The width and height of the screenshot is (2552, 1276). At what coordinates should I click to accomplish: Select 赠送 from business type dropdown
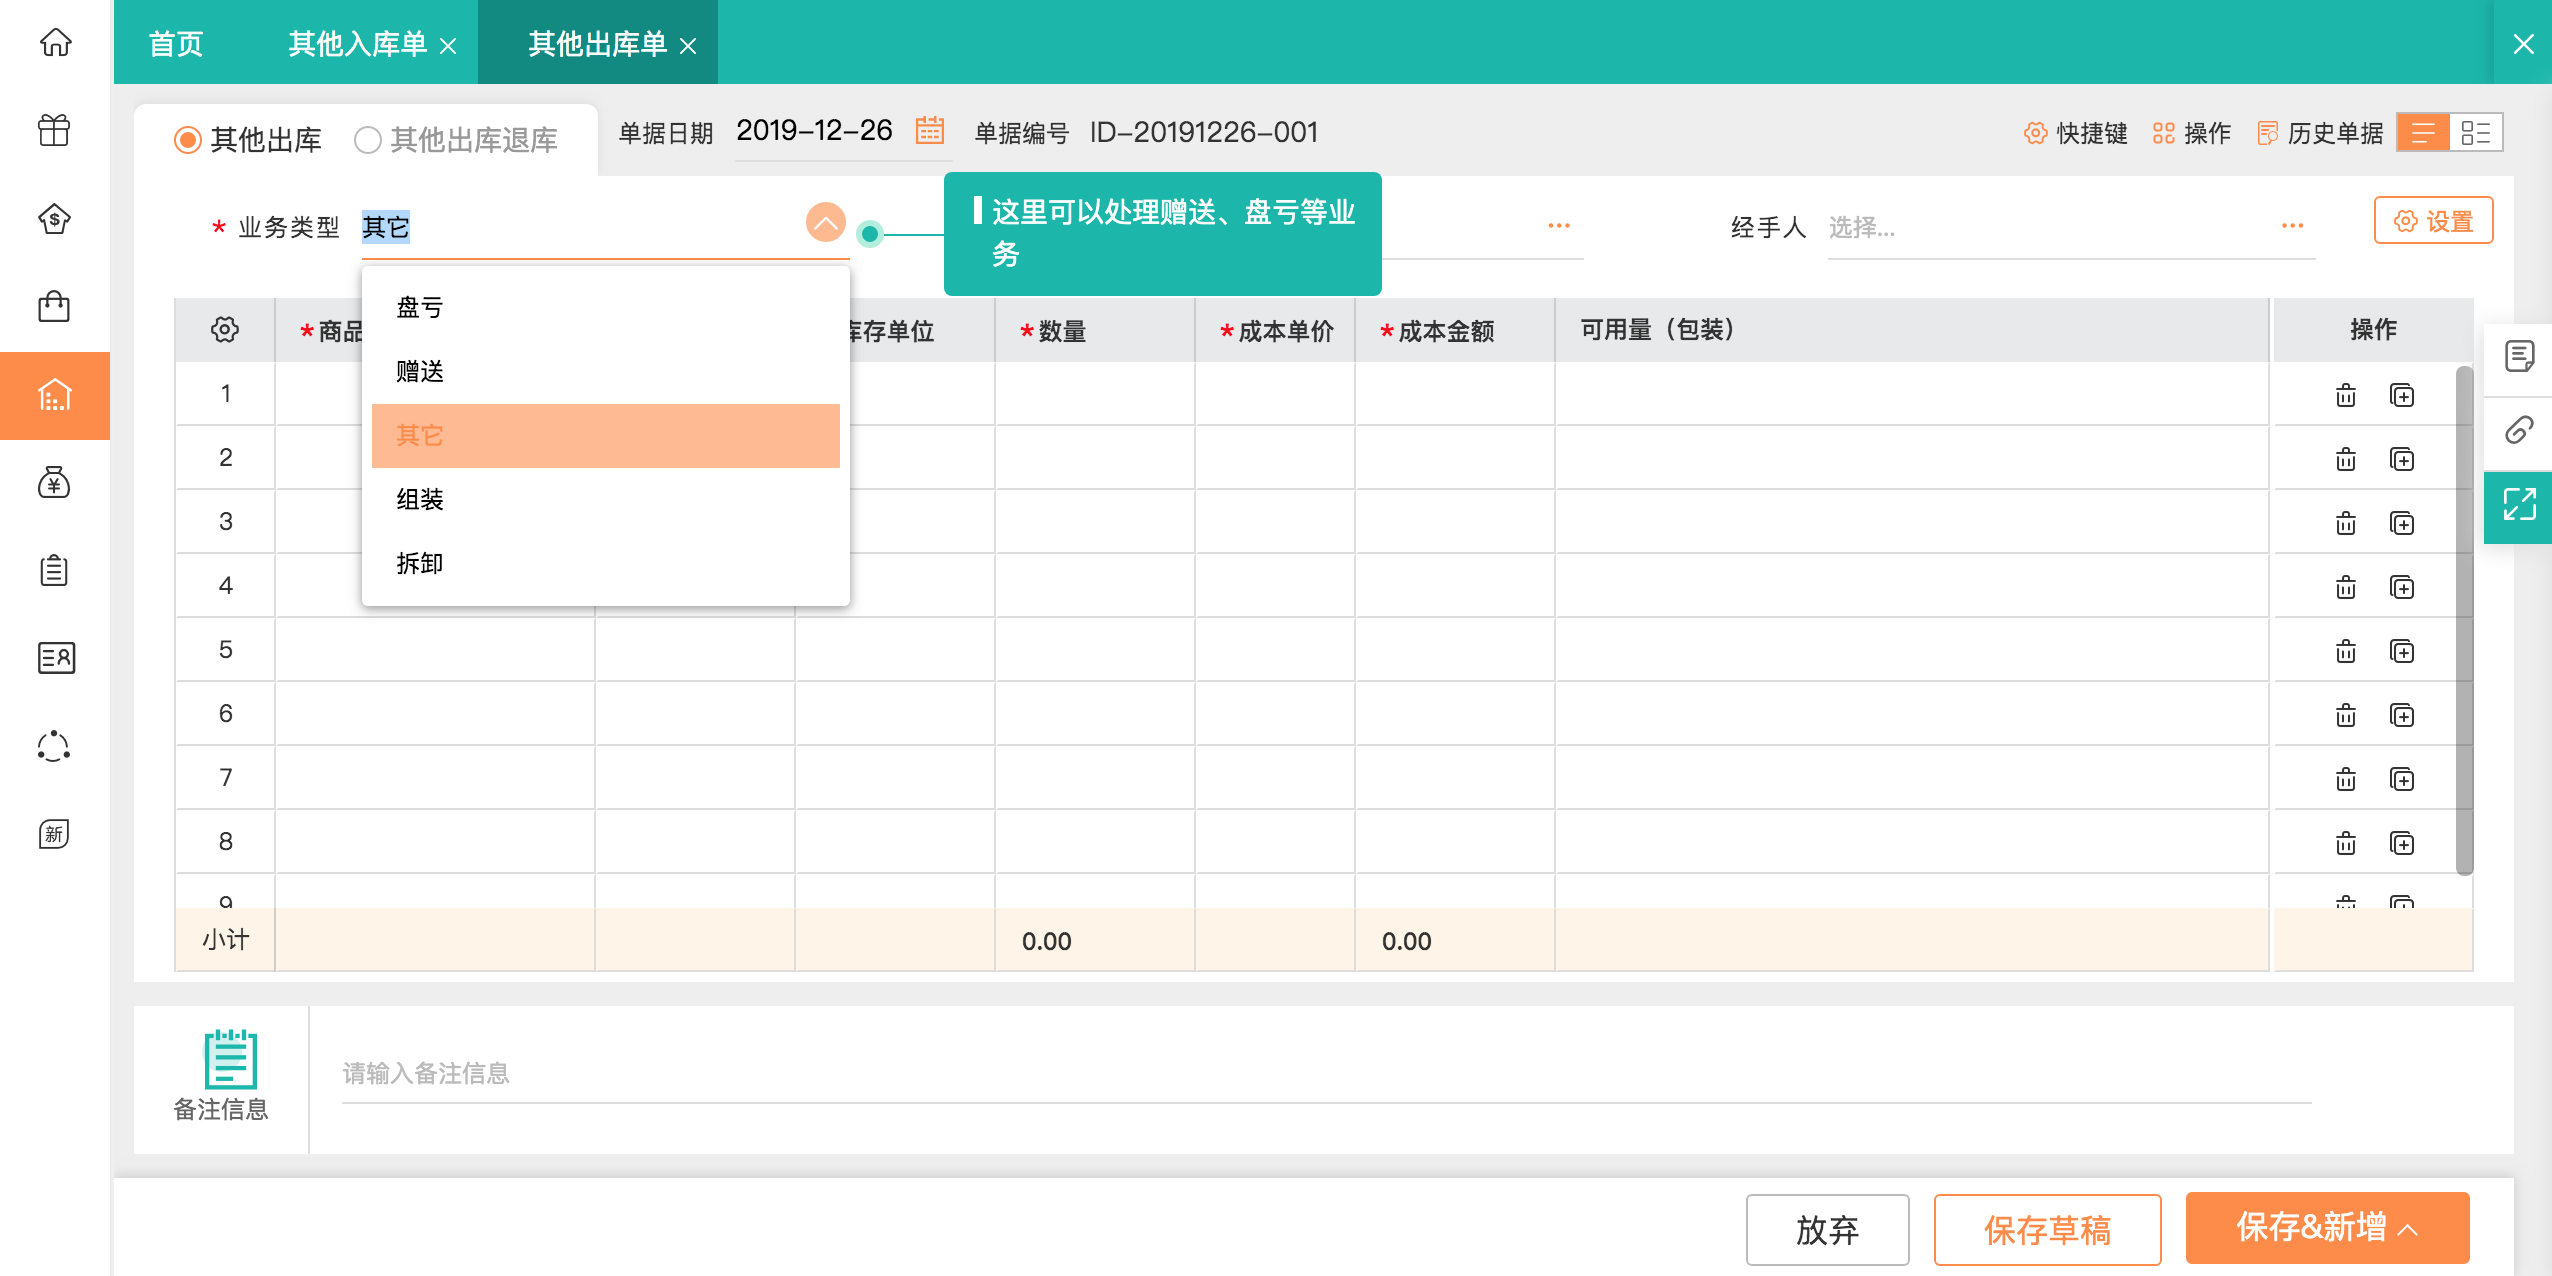[x=418, y=371]
